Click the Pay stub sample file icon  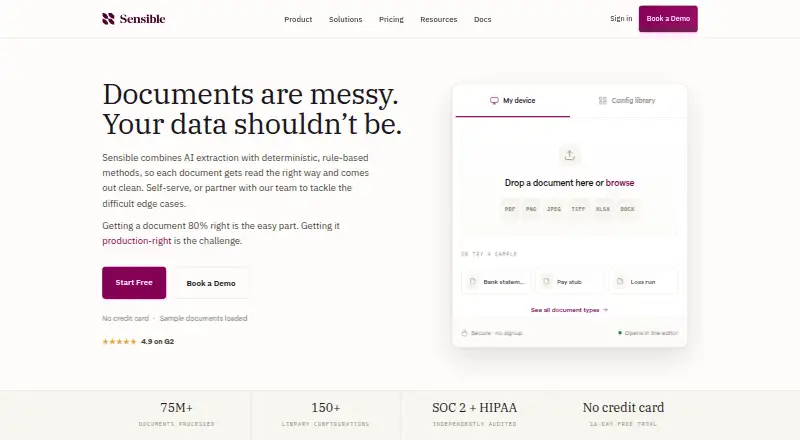(546, 282)
